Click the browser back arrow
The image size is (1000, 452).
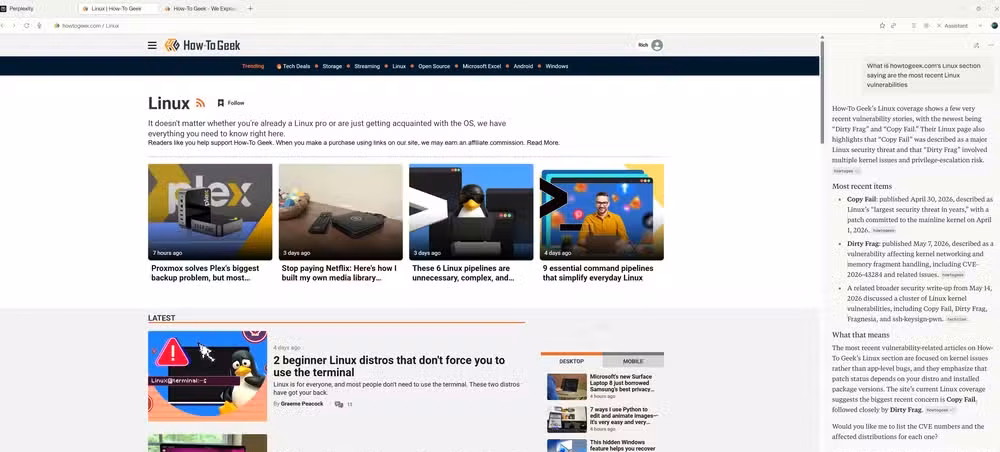pyautogui.click(x=3, y=26)
